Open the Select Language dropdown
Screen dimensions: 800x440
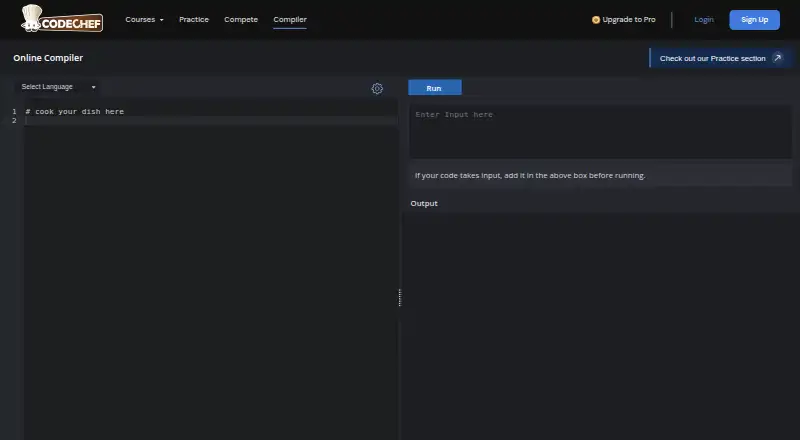(58, 87)
